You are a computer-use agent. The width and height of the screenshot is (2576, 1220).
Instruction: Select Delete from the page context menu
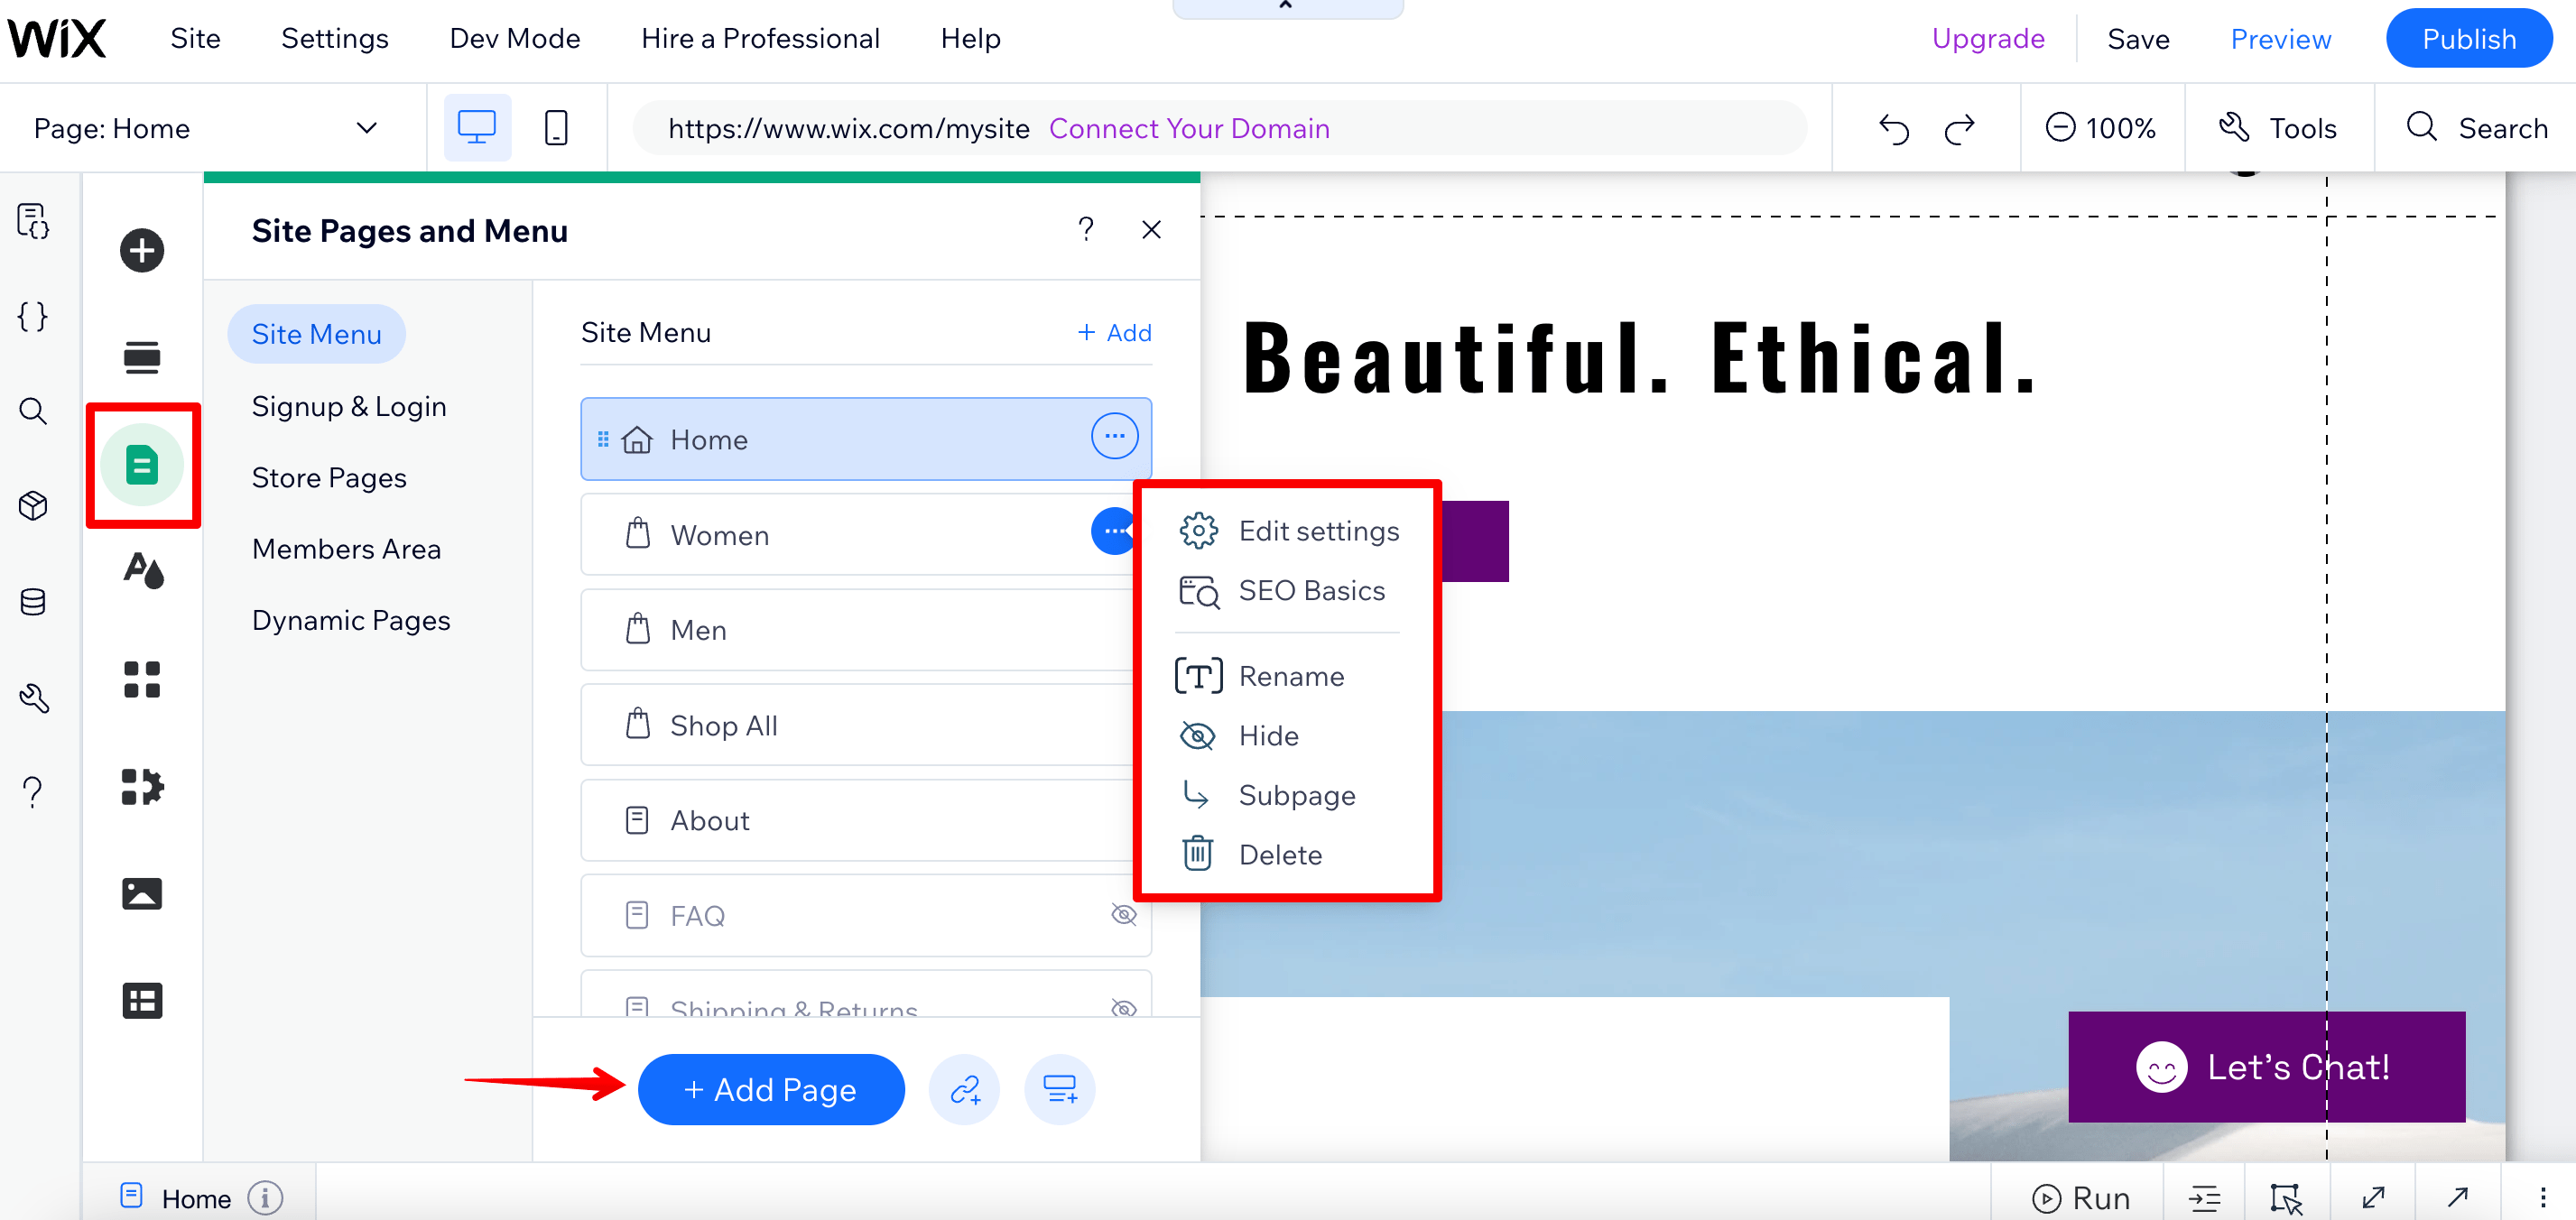point(1280,855)
